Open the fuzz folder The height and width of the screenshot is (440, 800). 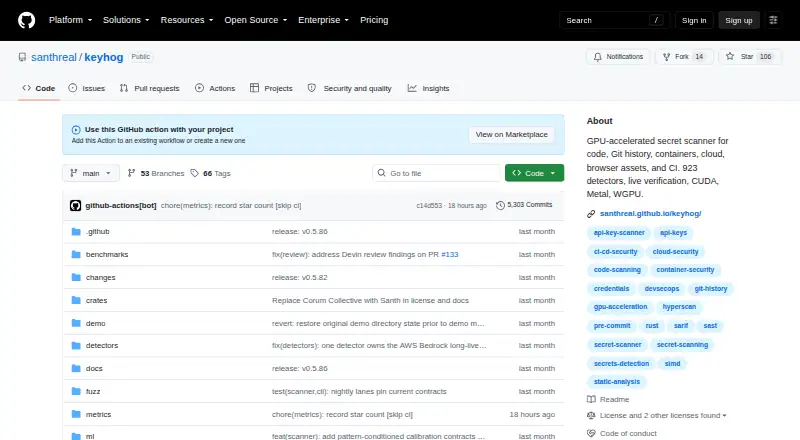point(93,391)
